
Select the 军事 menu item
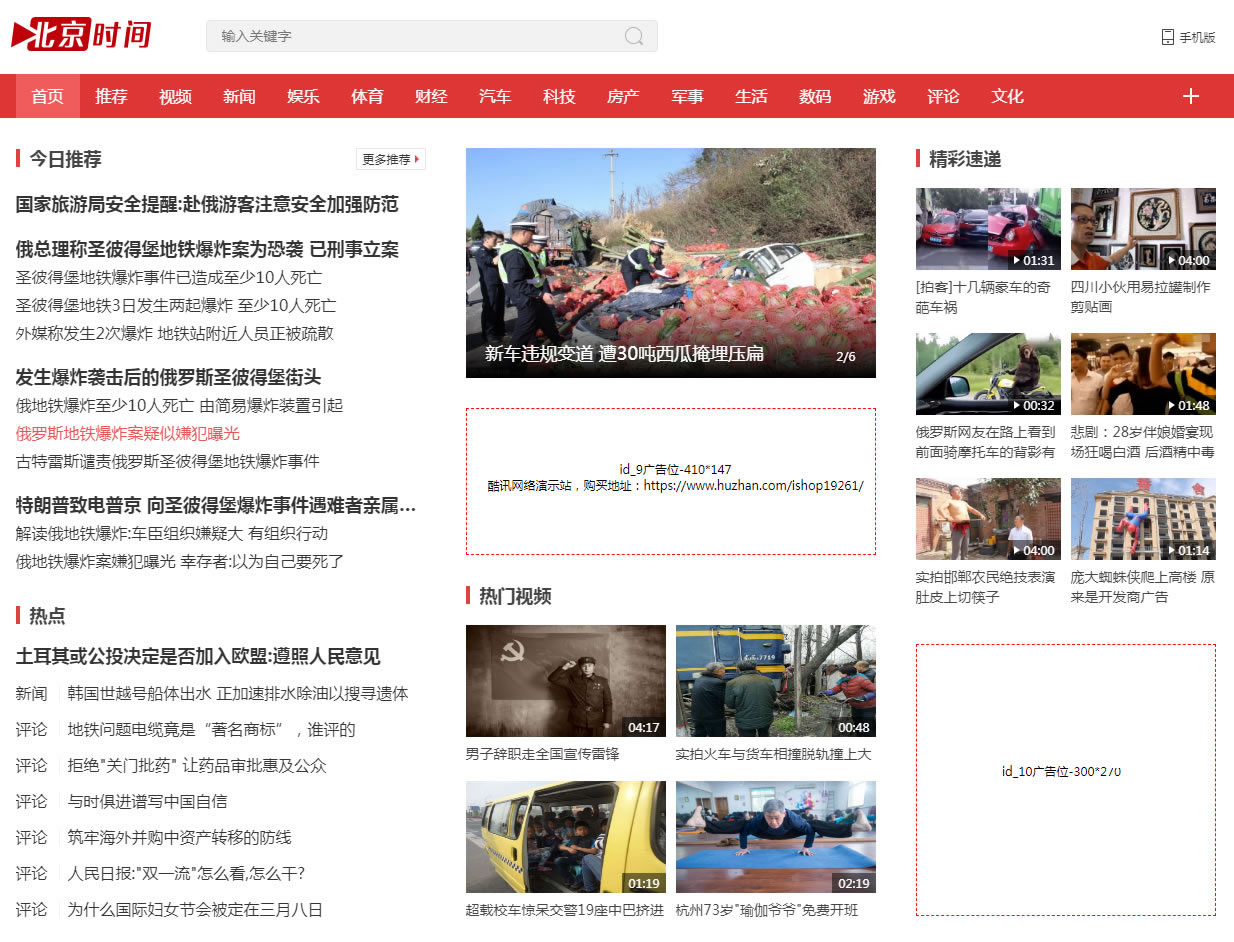point(687,96)
